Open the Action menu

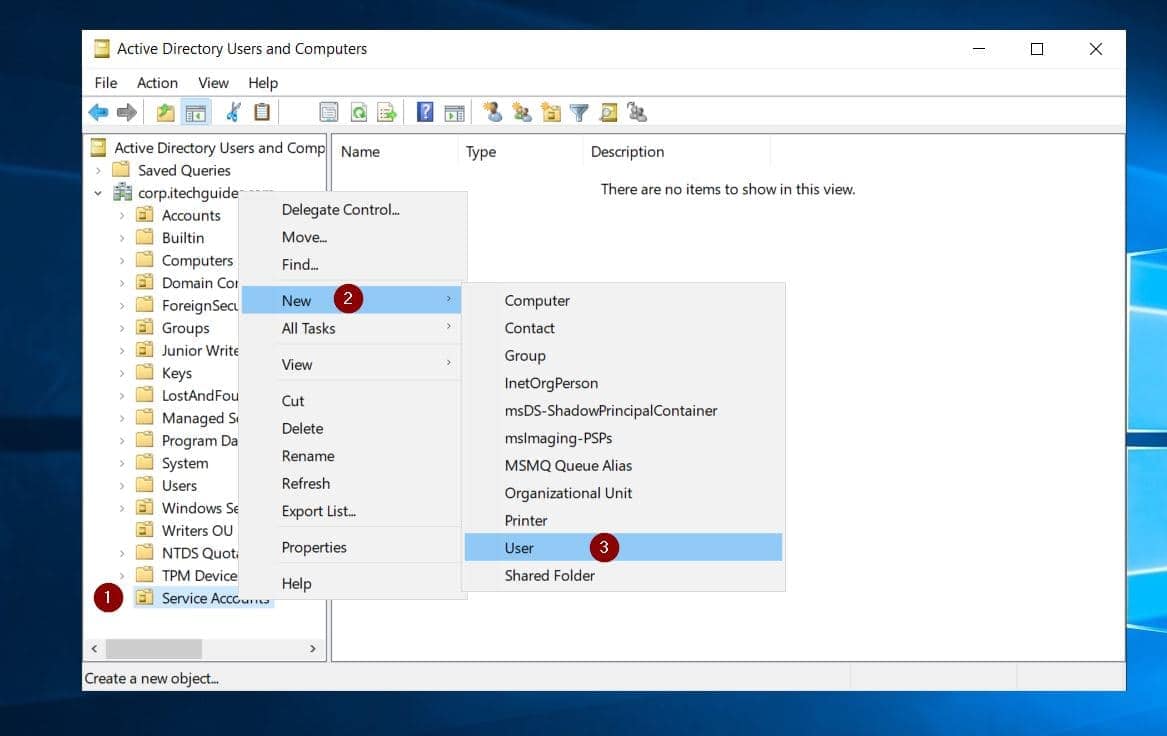click(x=157, y=82)
